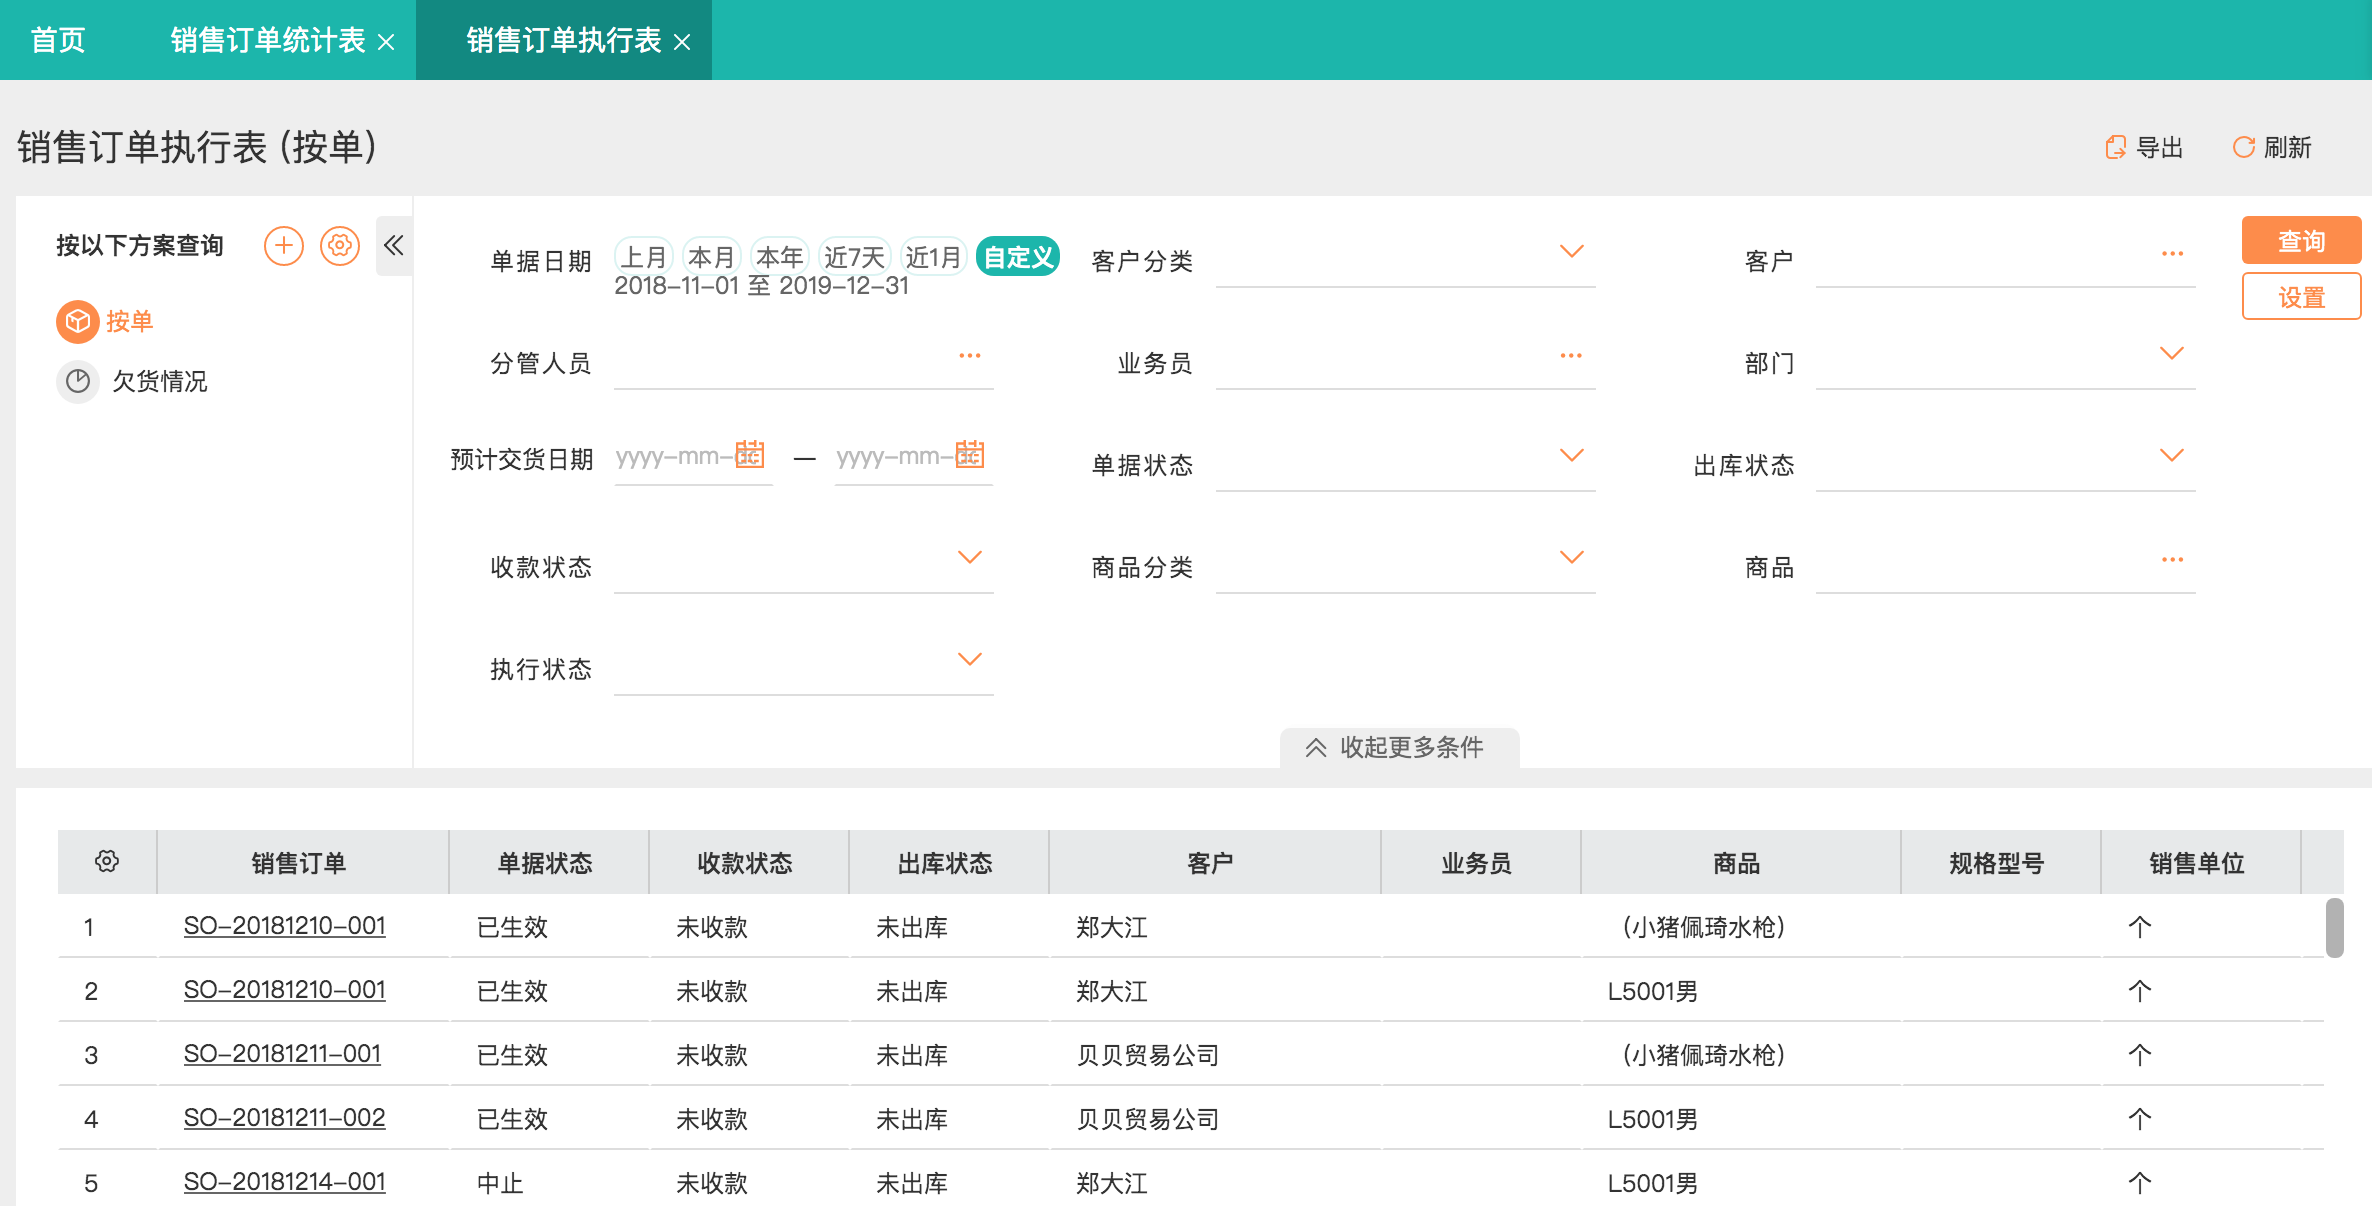Click the 自定义 date range toggle
2372x1206 pixels.
point(1017,257)
